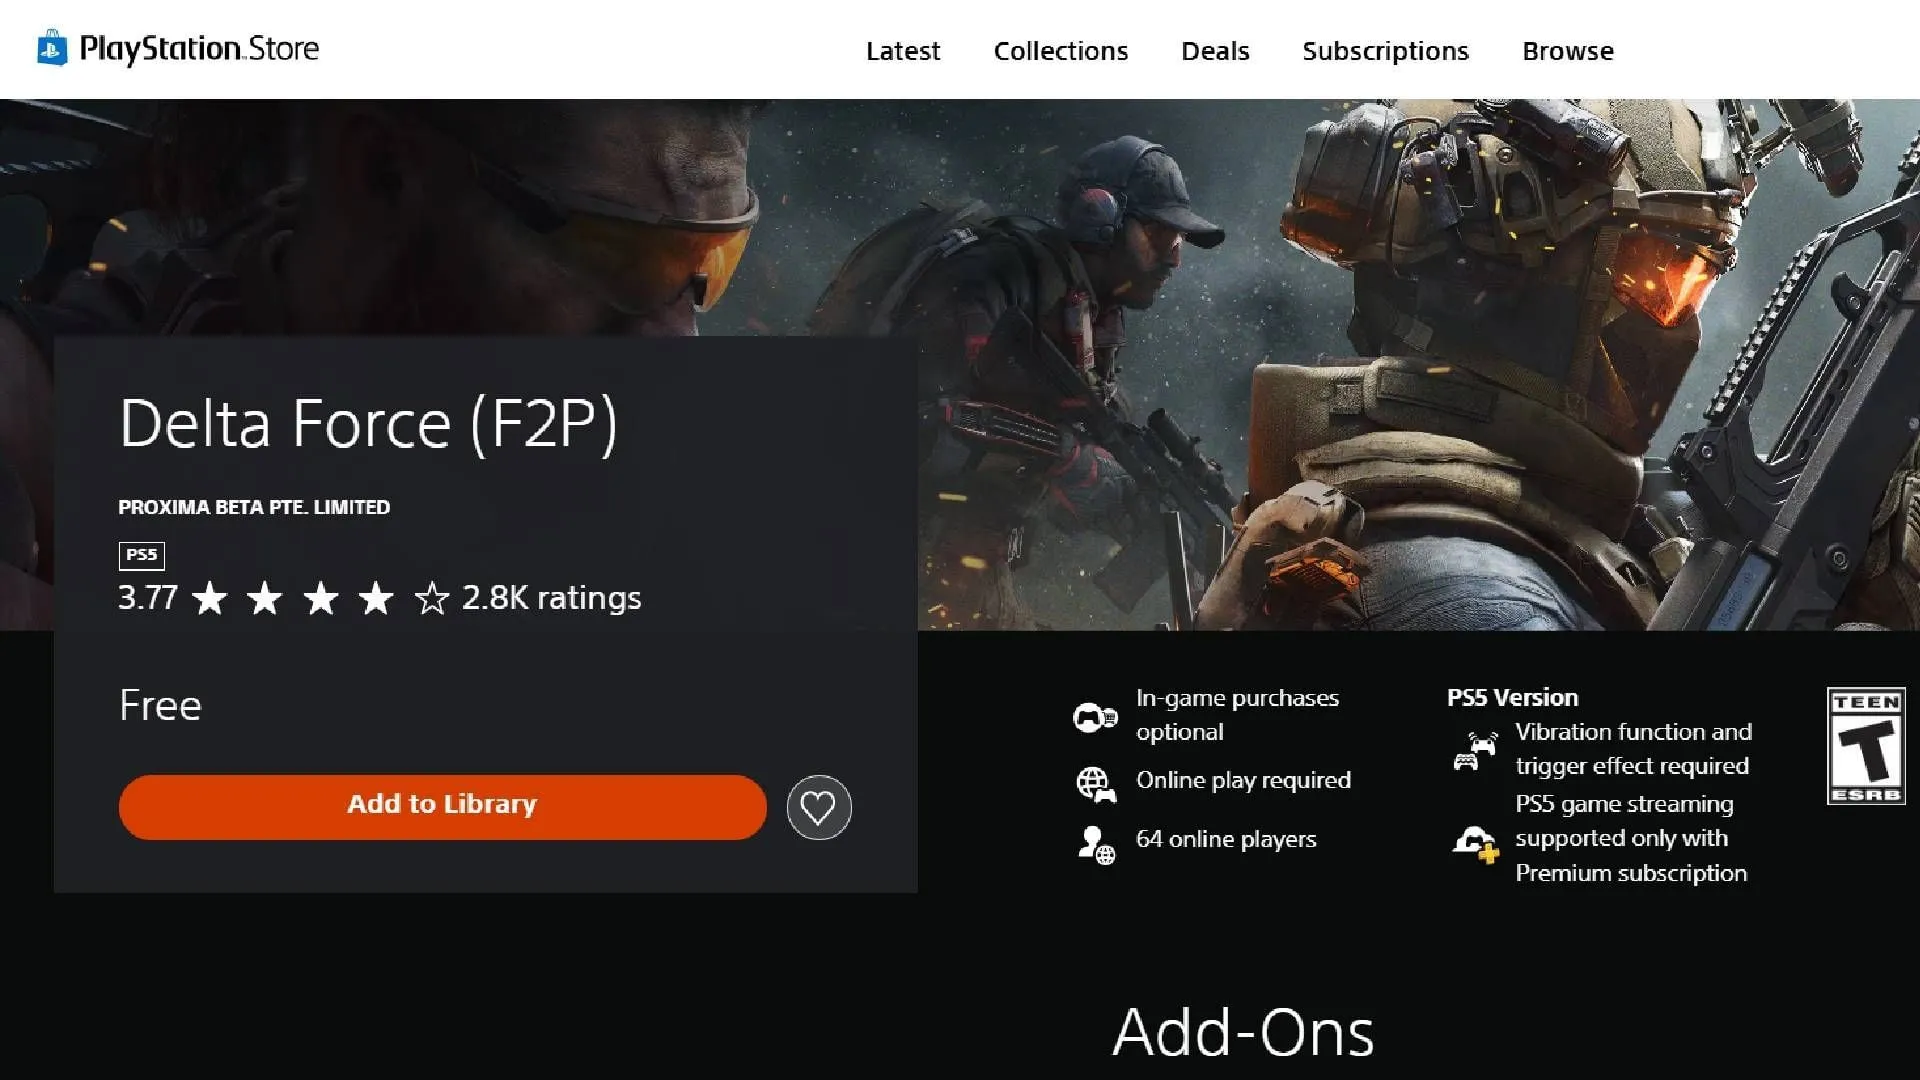Click the 'In-game purchases optional' text
Image resolution: width=1920 pixels, height=1080 pixels.
pyautogui.click(x=1237, y=715)
